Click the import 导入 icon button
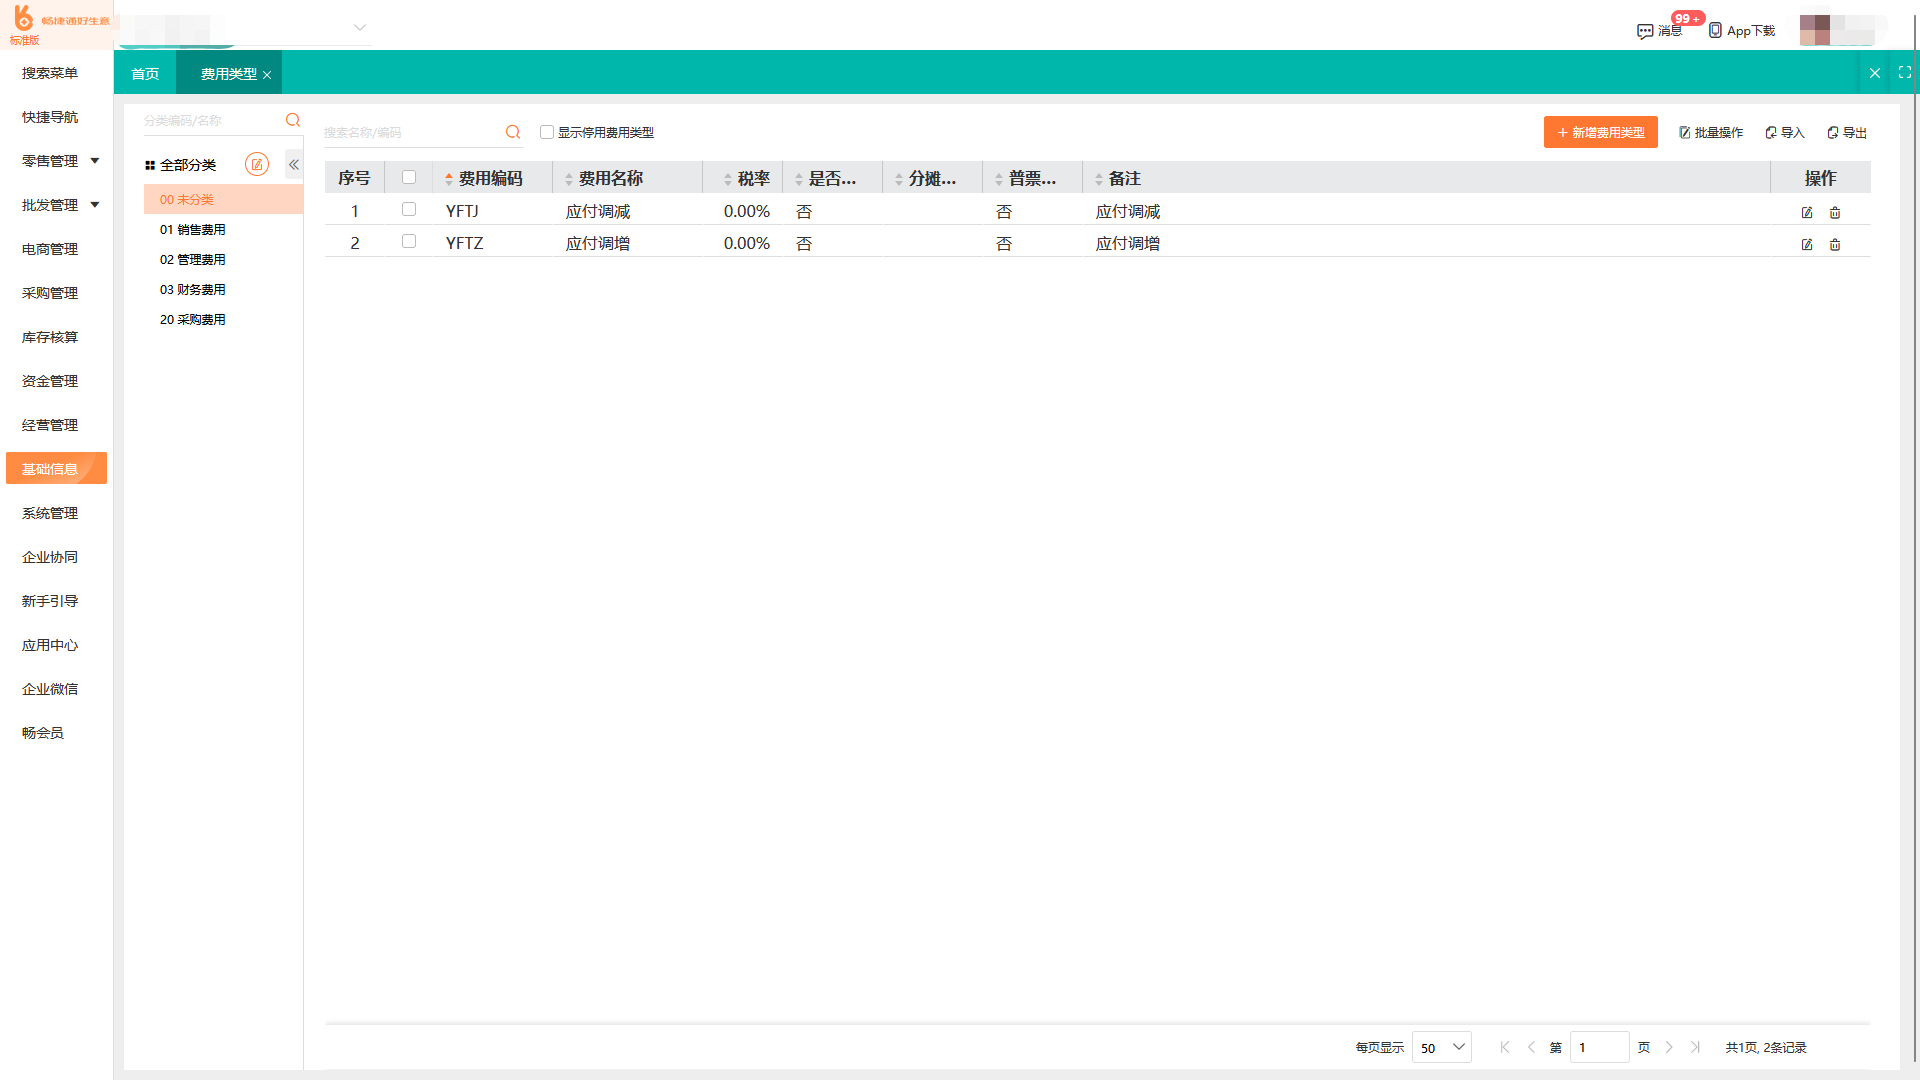This screenshot has width=1920, height=1080. coord(1785,131)
